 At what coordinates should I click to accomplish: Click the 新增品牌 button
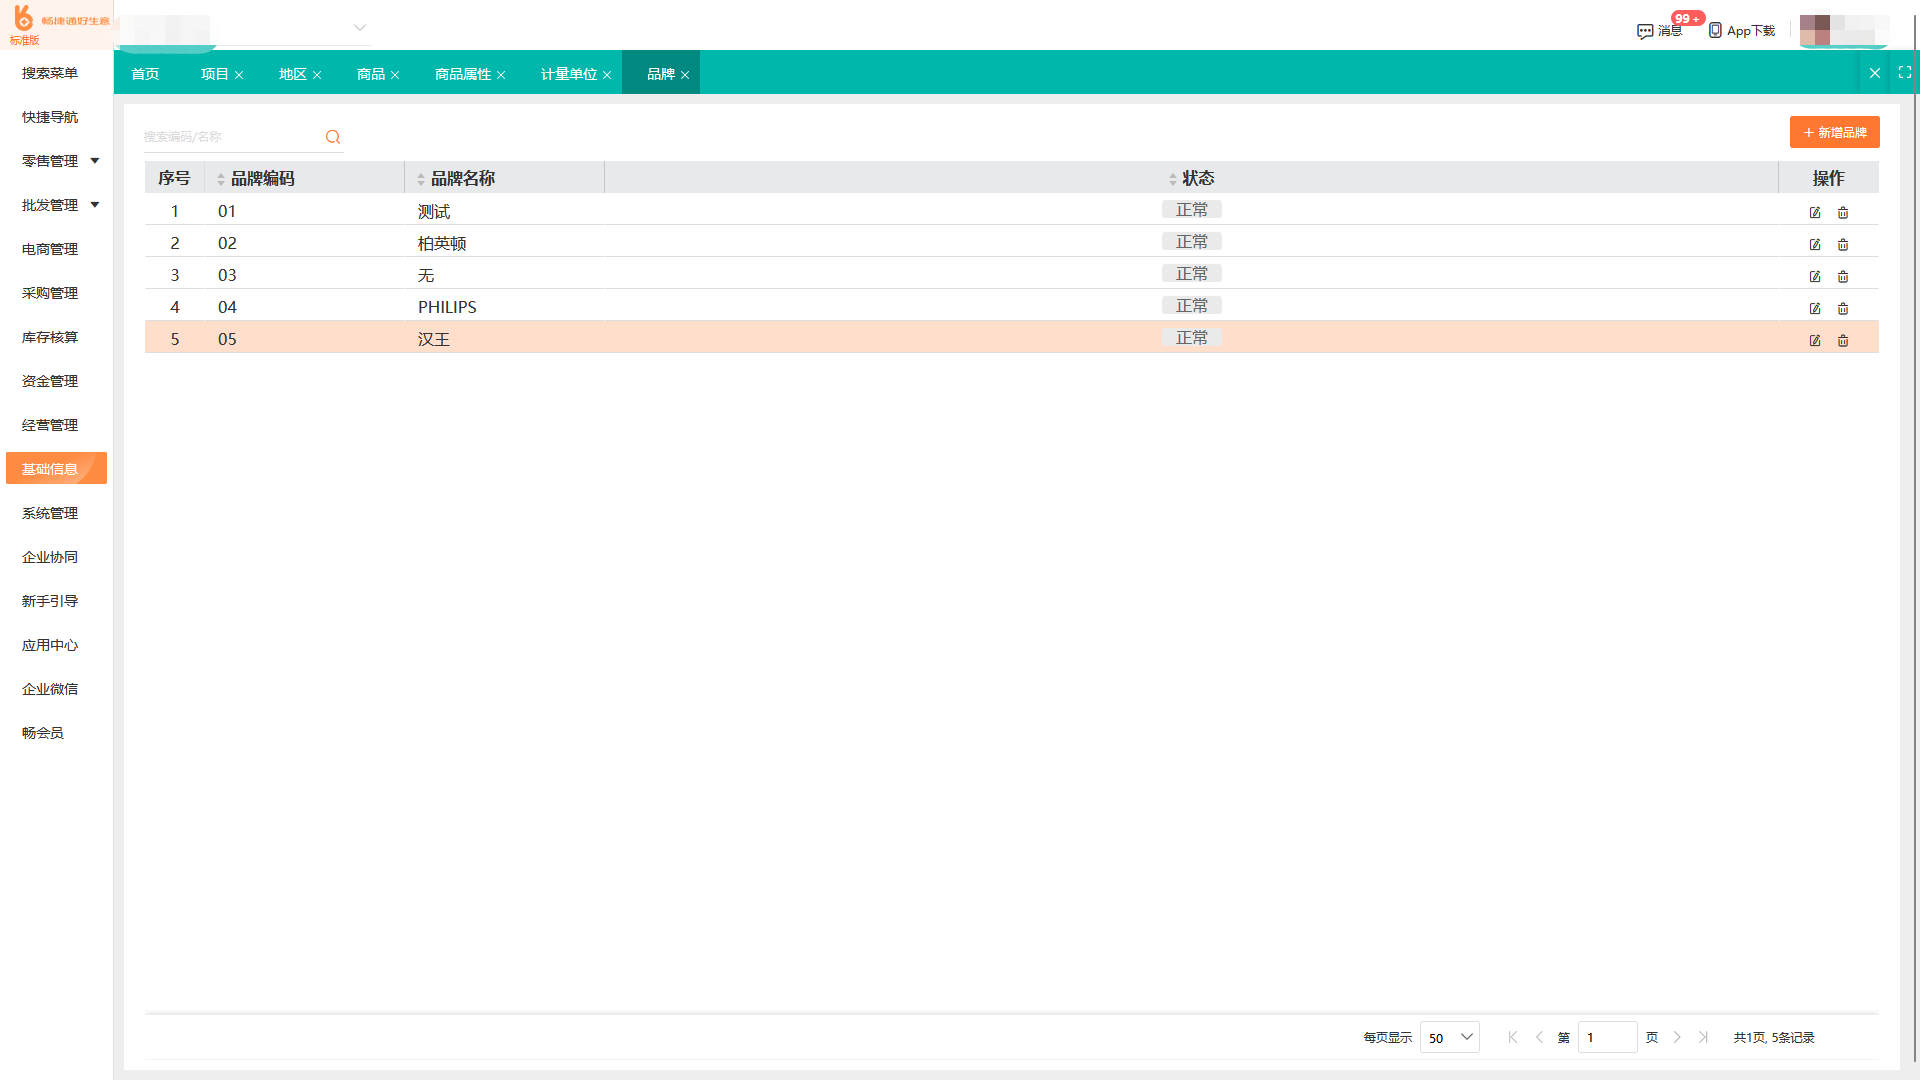click(x=1834, y=132)
